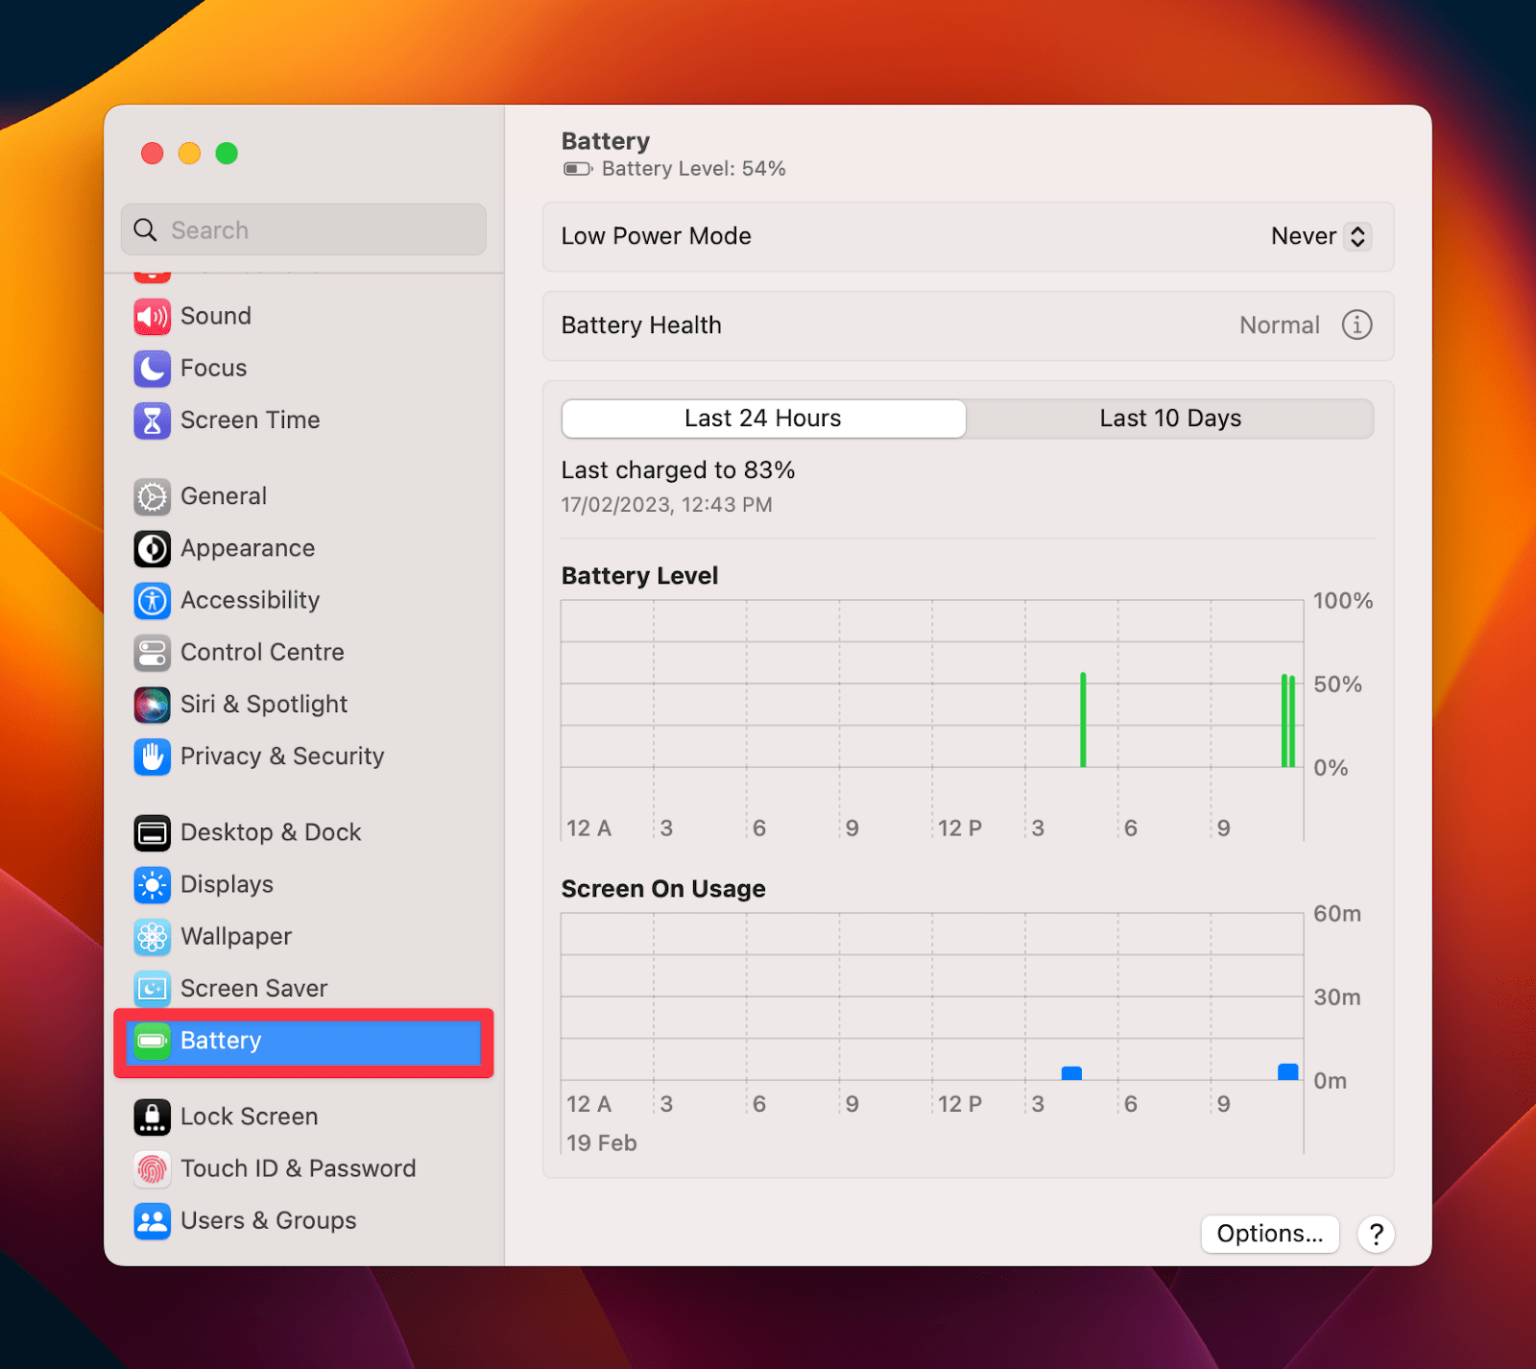The image size is (1536, 1369).
Task: Click the Options button
Action: coord(1269,1234)
